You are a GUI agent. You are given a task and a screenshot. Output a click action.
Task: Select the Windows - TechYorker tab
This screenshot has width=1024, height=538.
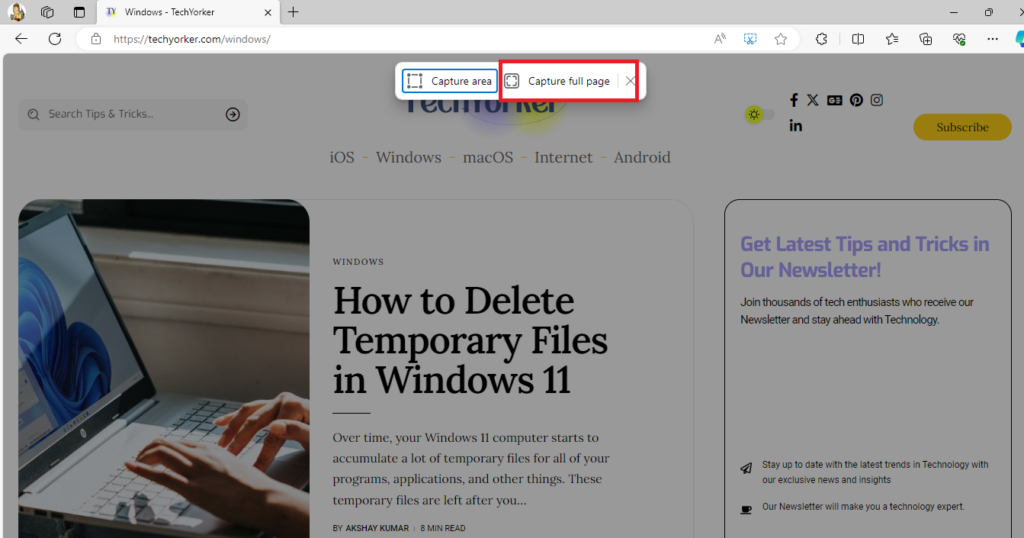188,12
